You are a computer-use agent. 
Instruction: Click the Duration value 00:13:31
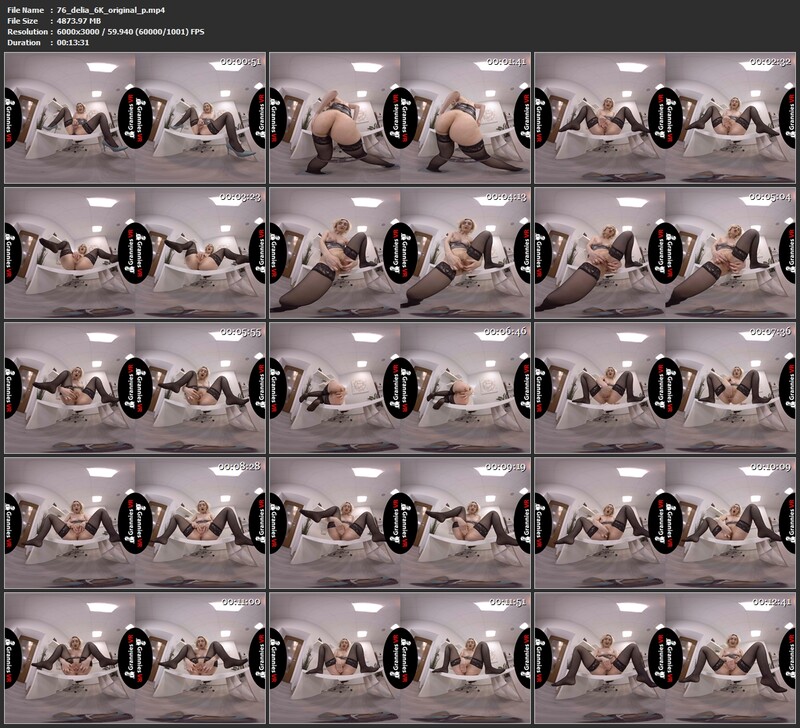[73, 42]
